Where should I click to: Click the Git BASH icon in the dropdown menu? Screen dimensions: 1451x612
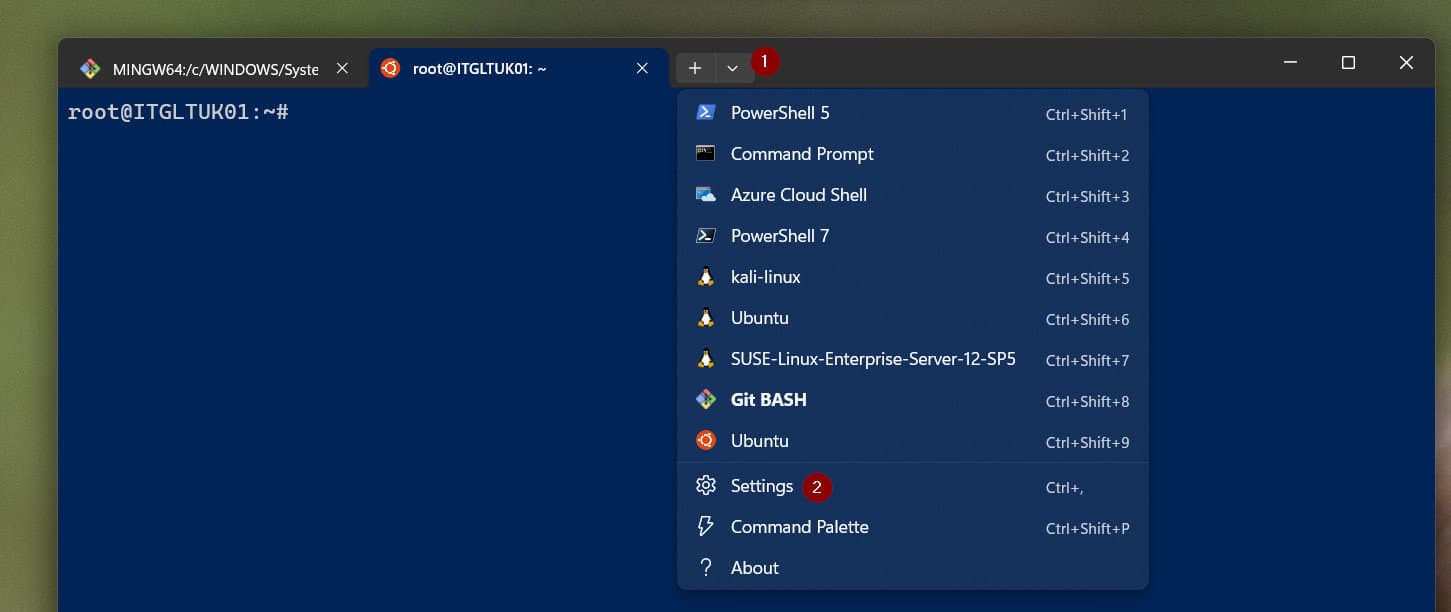[706, 400]
